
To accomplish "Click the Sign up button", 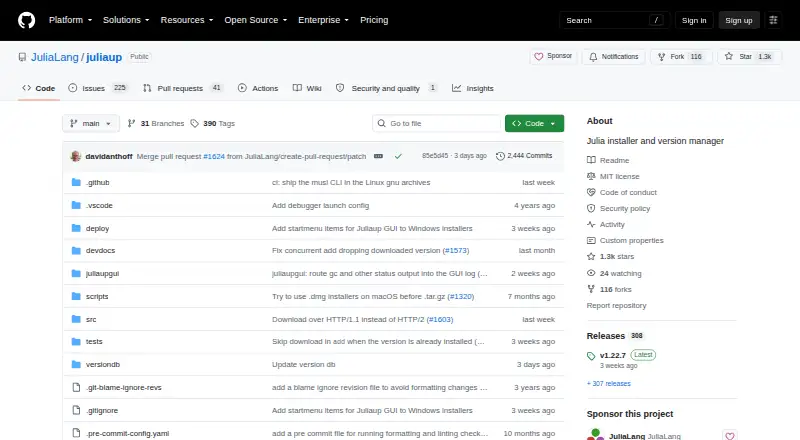I will pyautogui.click(x=739, y=20).
